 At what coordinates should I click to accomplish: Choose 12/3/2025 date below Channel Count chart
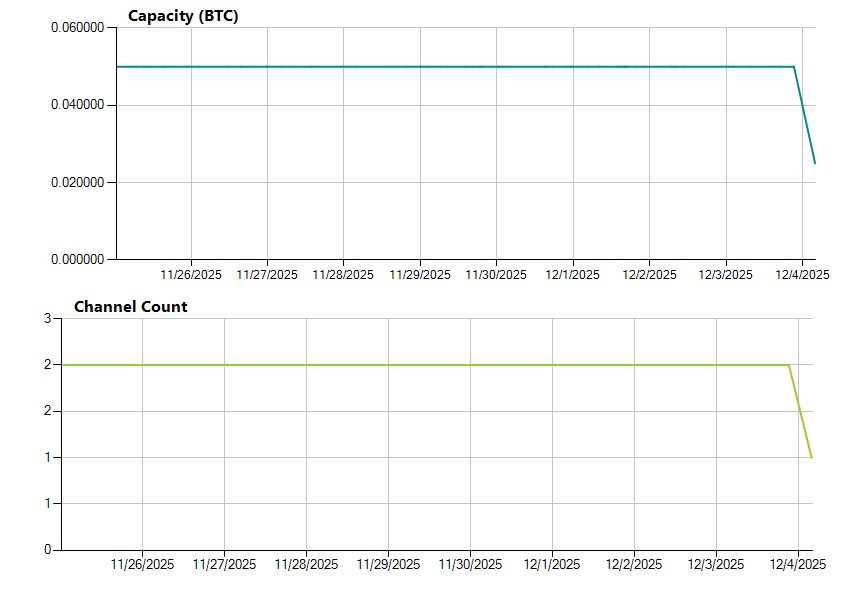716,565
